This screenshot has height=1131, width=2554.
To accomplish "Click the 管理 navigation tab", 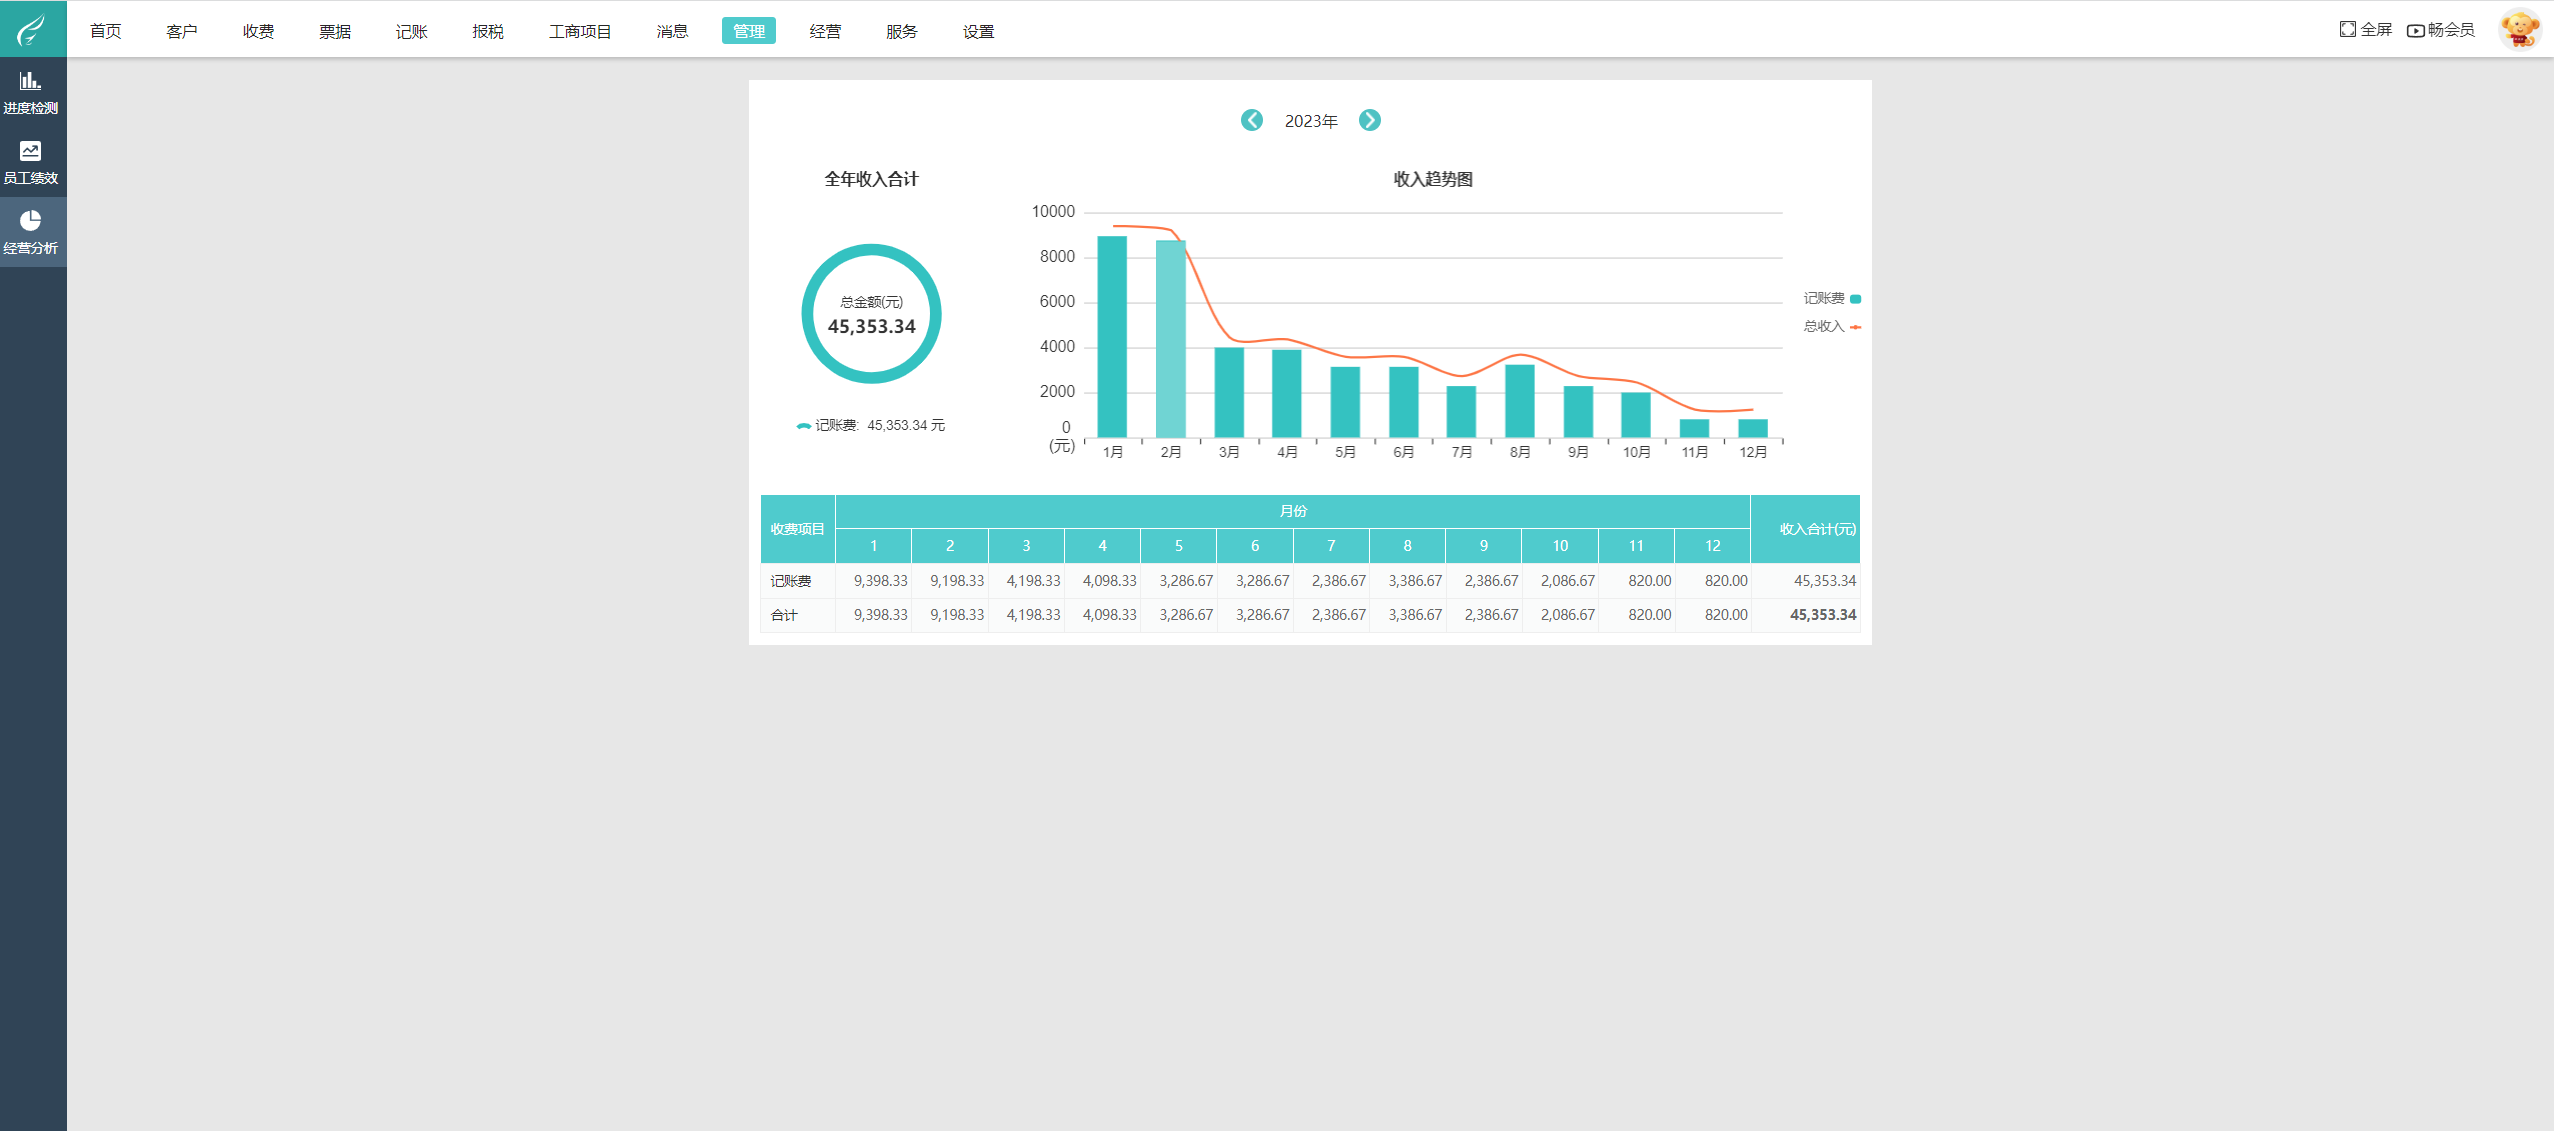I will pos(748,31).
